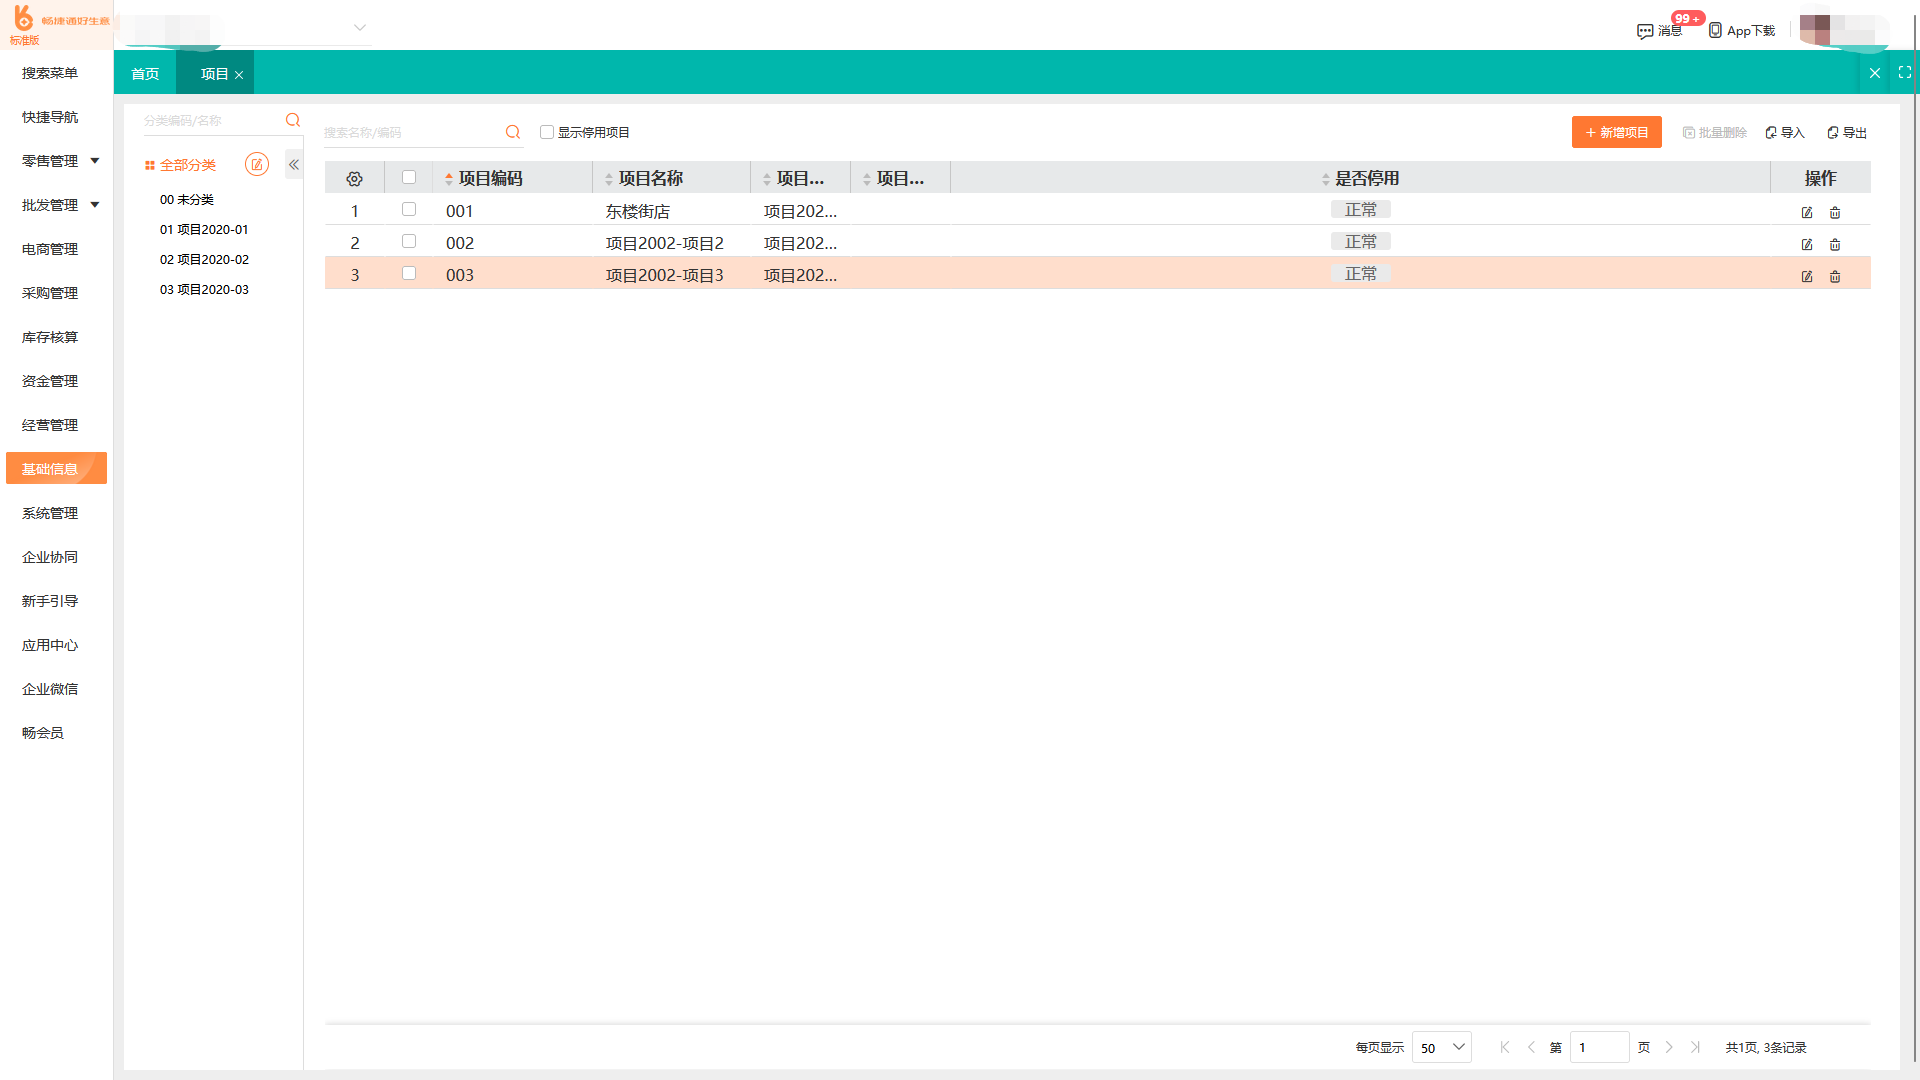The height and width of the screenshot is (1080, 1920).
Task: Click the search magnifier icon in toolbar
Action: 513,132
